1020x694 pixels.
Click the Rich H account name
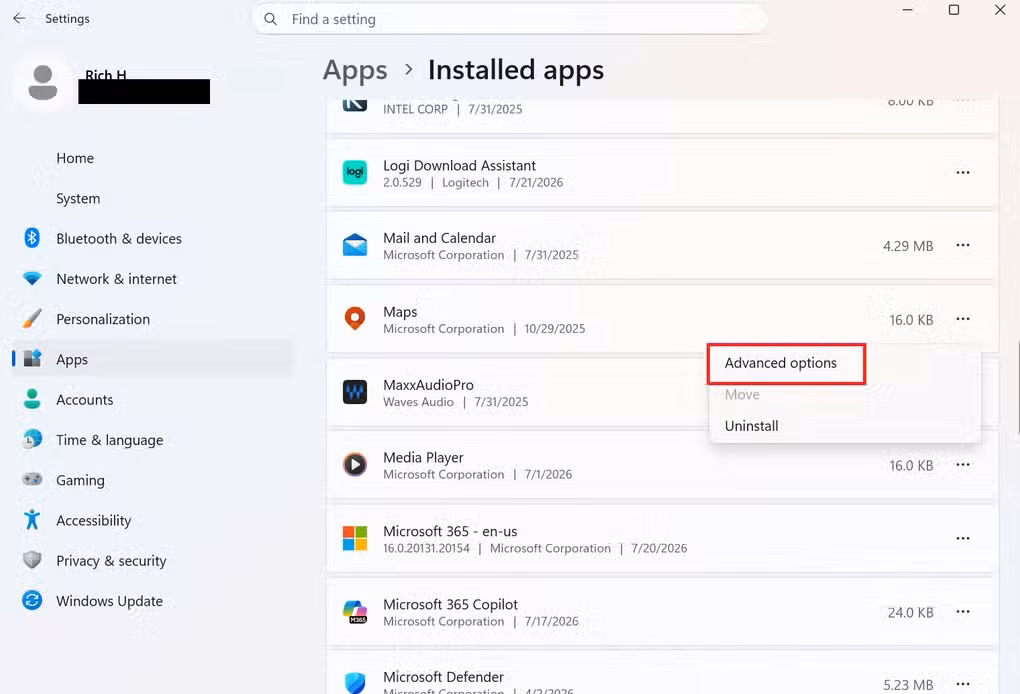pos(105,73)
